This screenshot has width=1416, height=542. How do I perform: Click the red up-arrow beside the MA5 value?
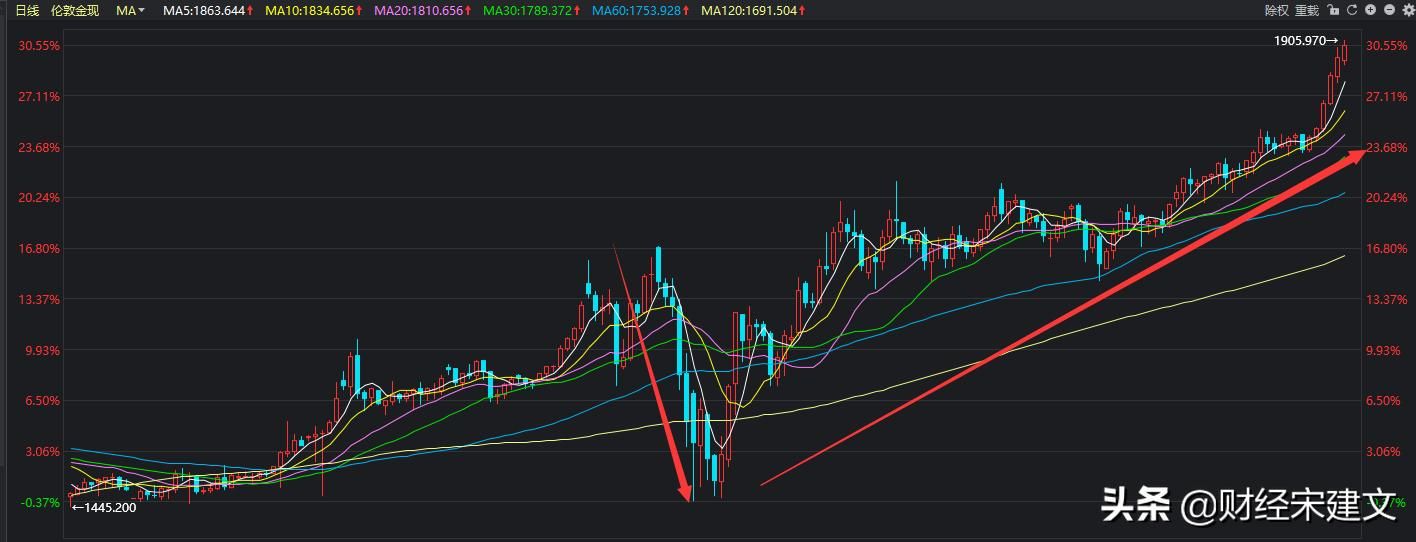(249, 10)
